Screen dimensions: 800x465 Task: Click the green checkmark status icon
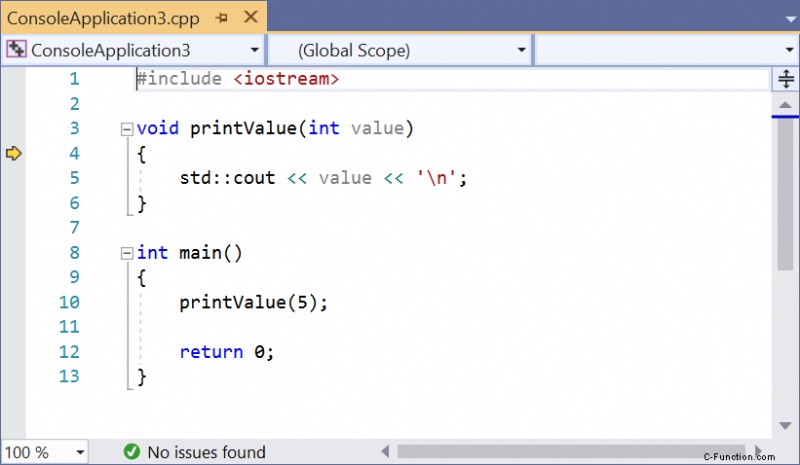[131, 452]
